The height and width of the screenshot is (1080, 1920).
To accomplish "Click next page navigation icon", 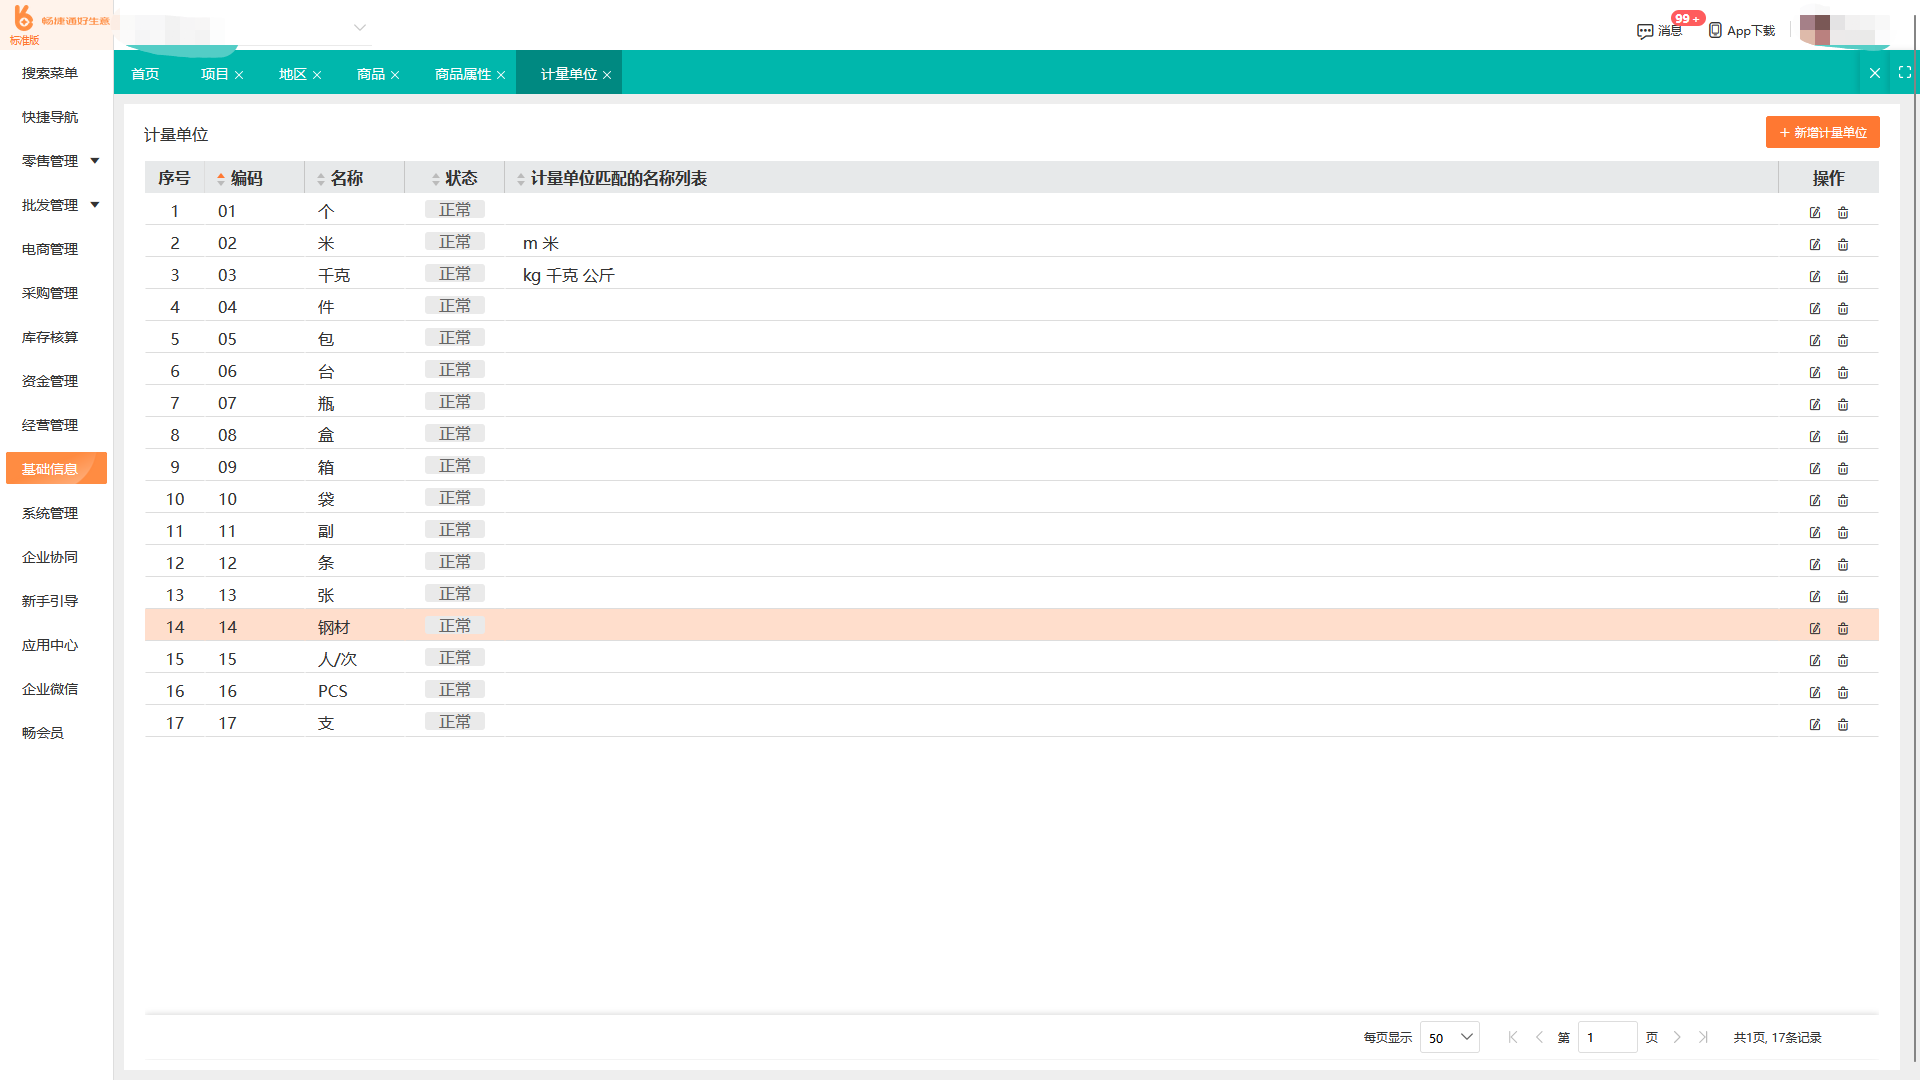I will point(1677,1036).
